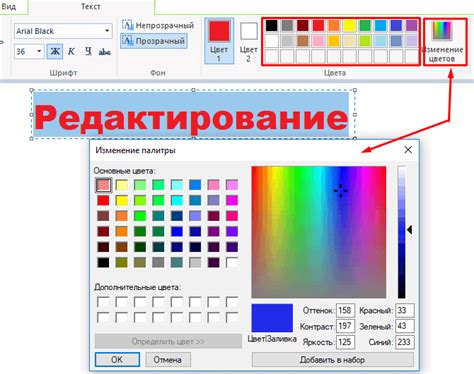
Task: Click the Яркость value field
Action: click(345, 342)
